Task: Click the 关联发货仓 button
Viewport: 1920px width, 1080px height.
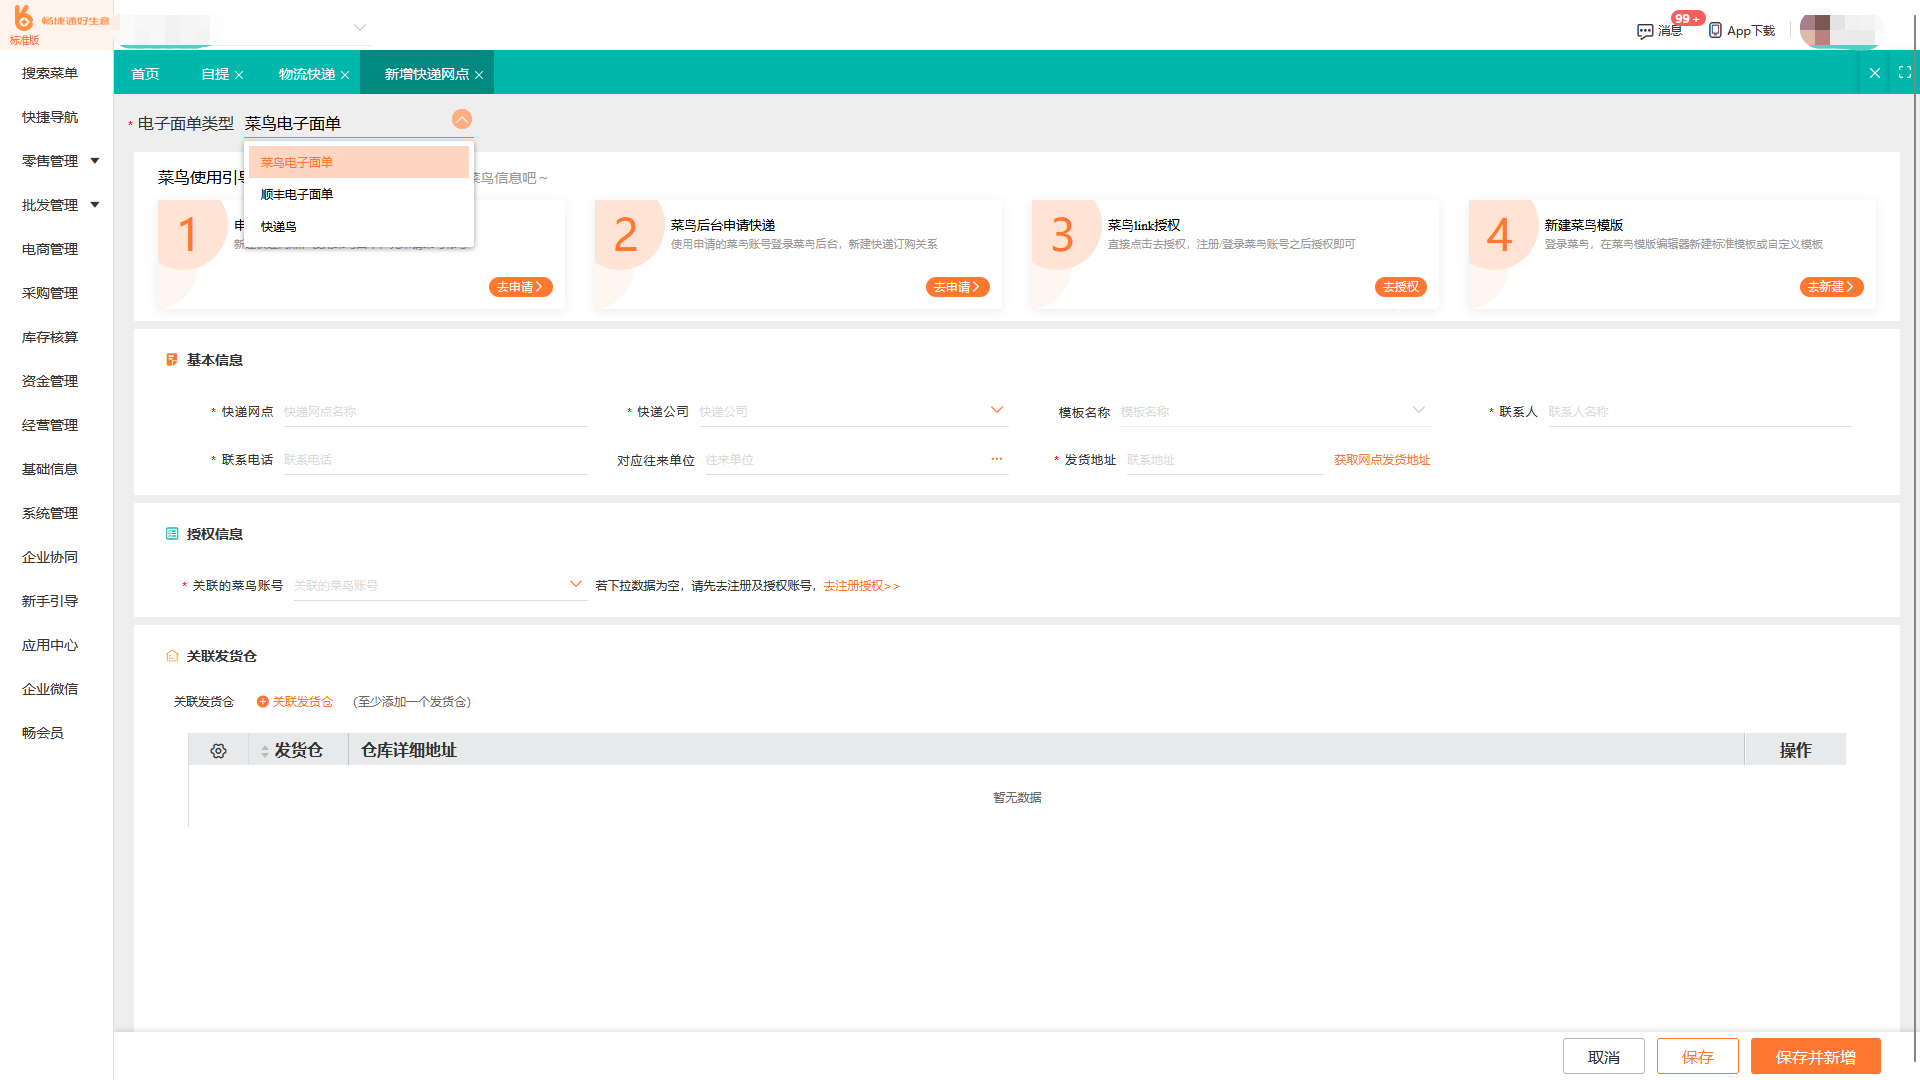Action: [x=294, y=702]
